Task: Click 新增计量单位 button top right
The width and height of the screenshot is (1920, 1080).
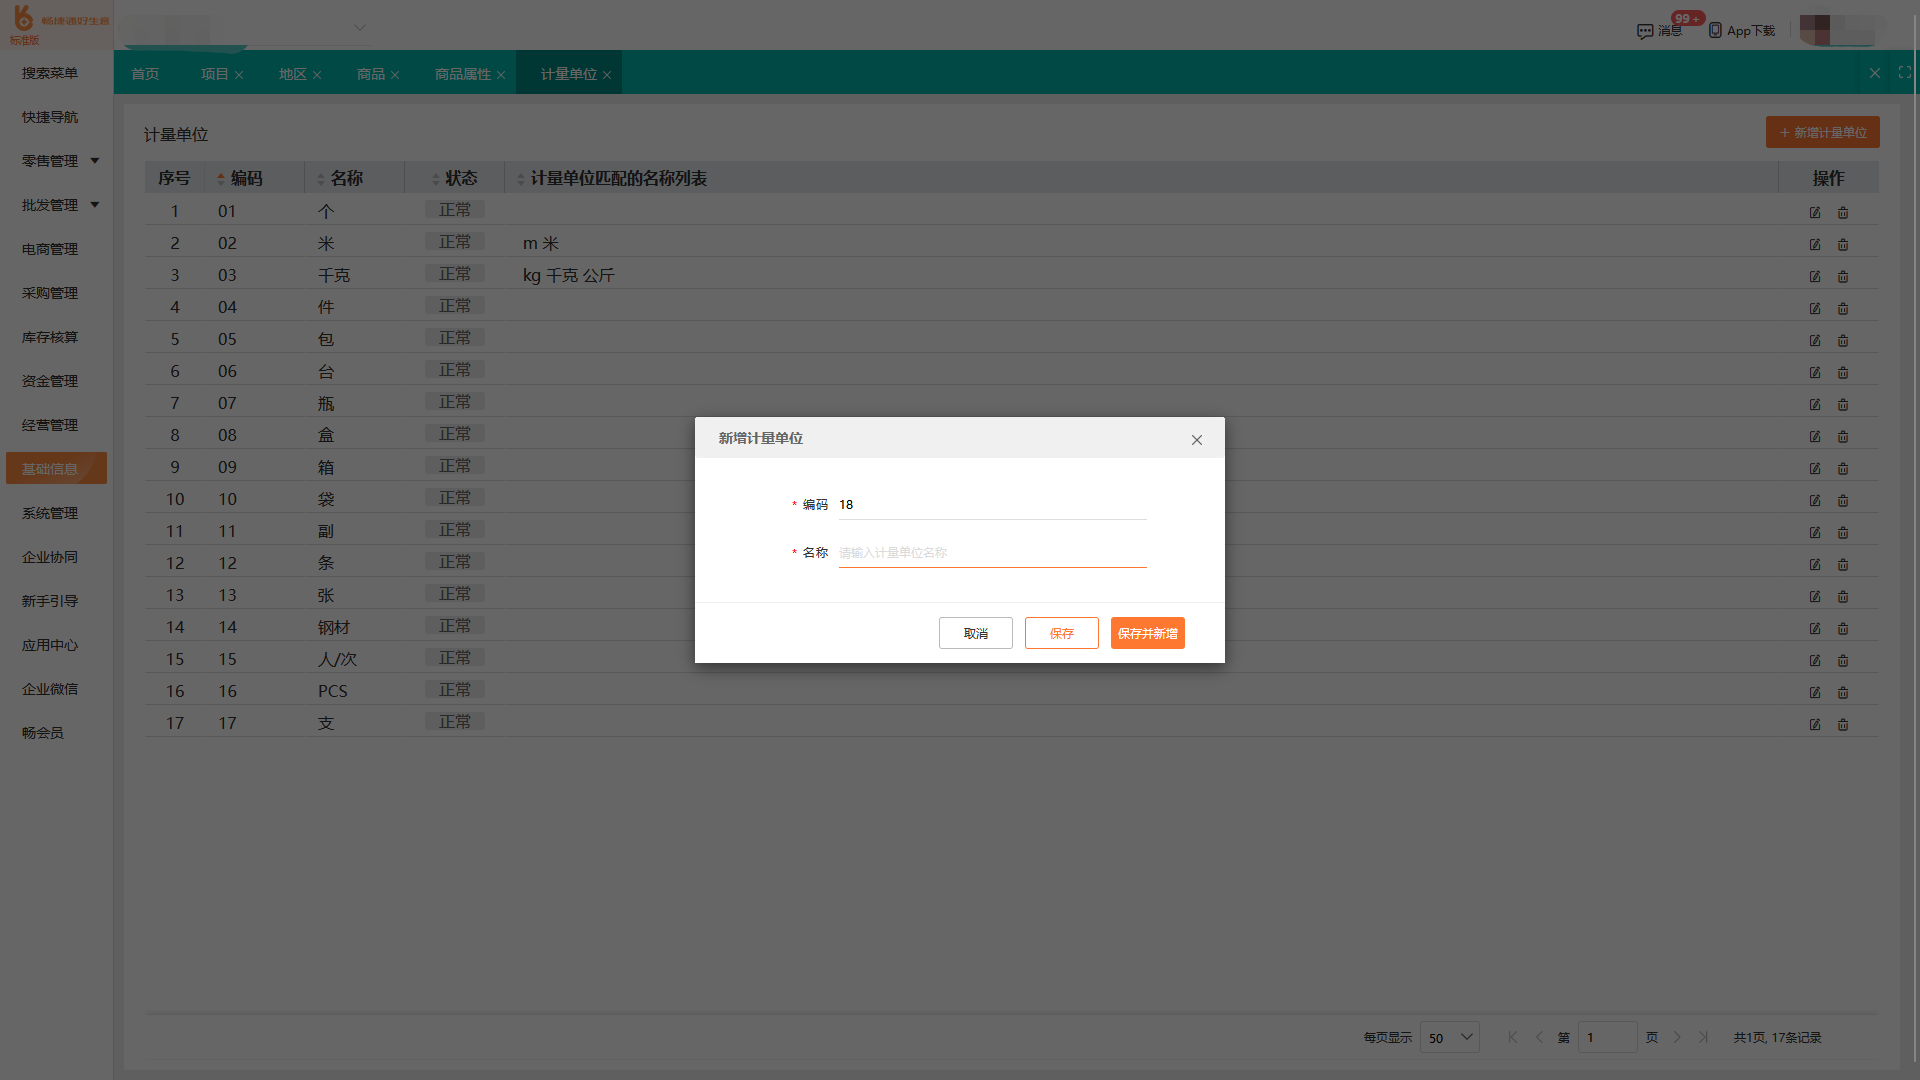Action: tap(1822, 132)
